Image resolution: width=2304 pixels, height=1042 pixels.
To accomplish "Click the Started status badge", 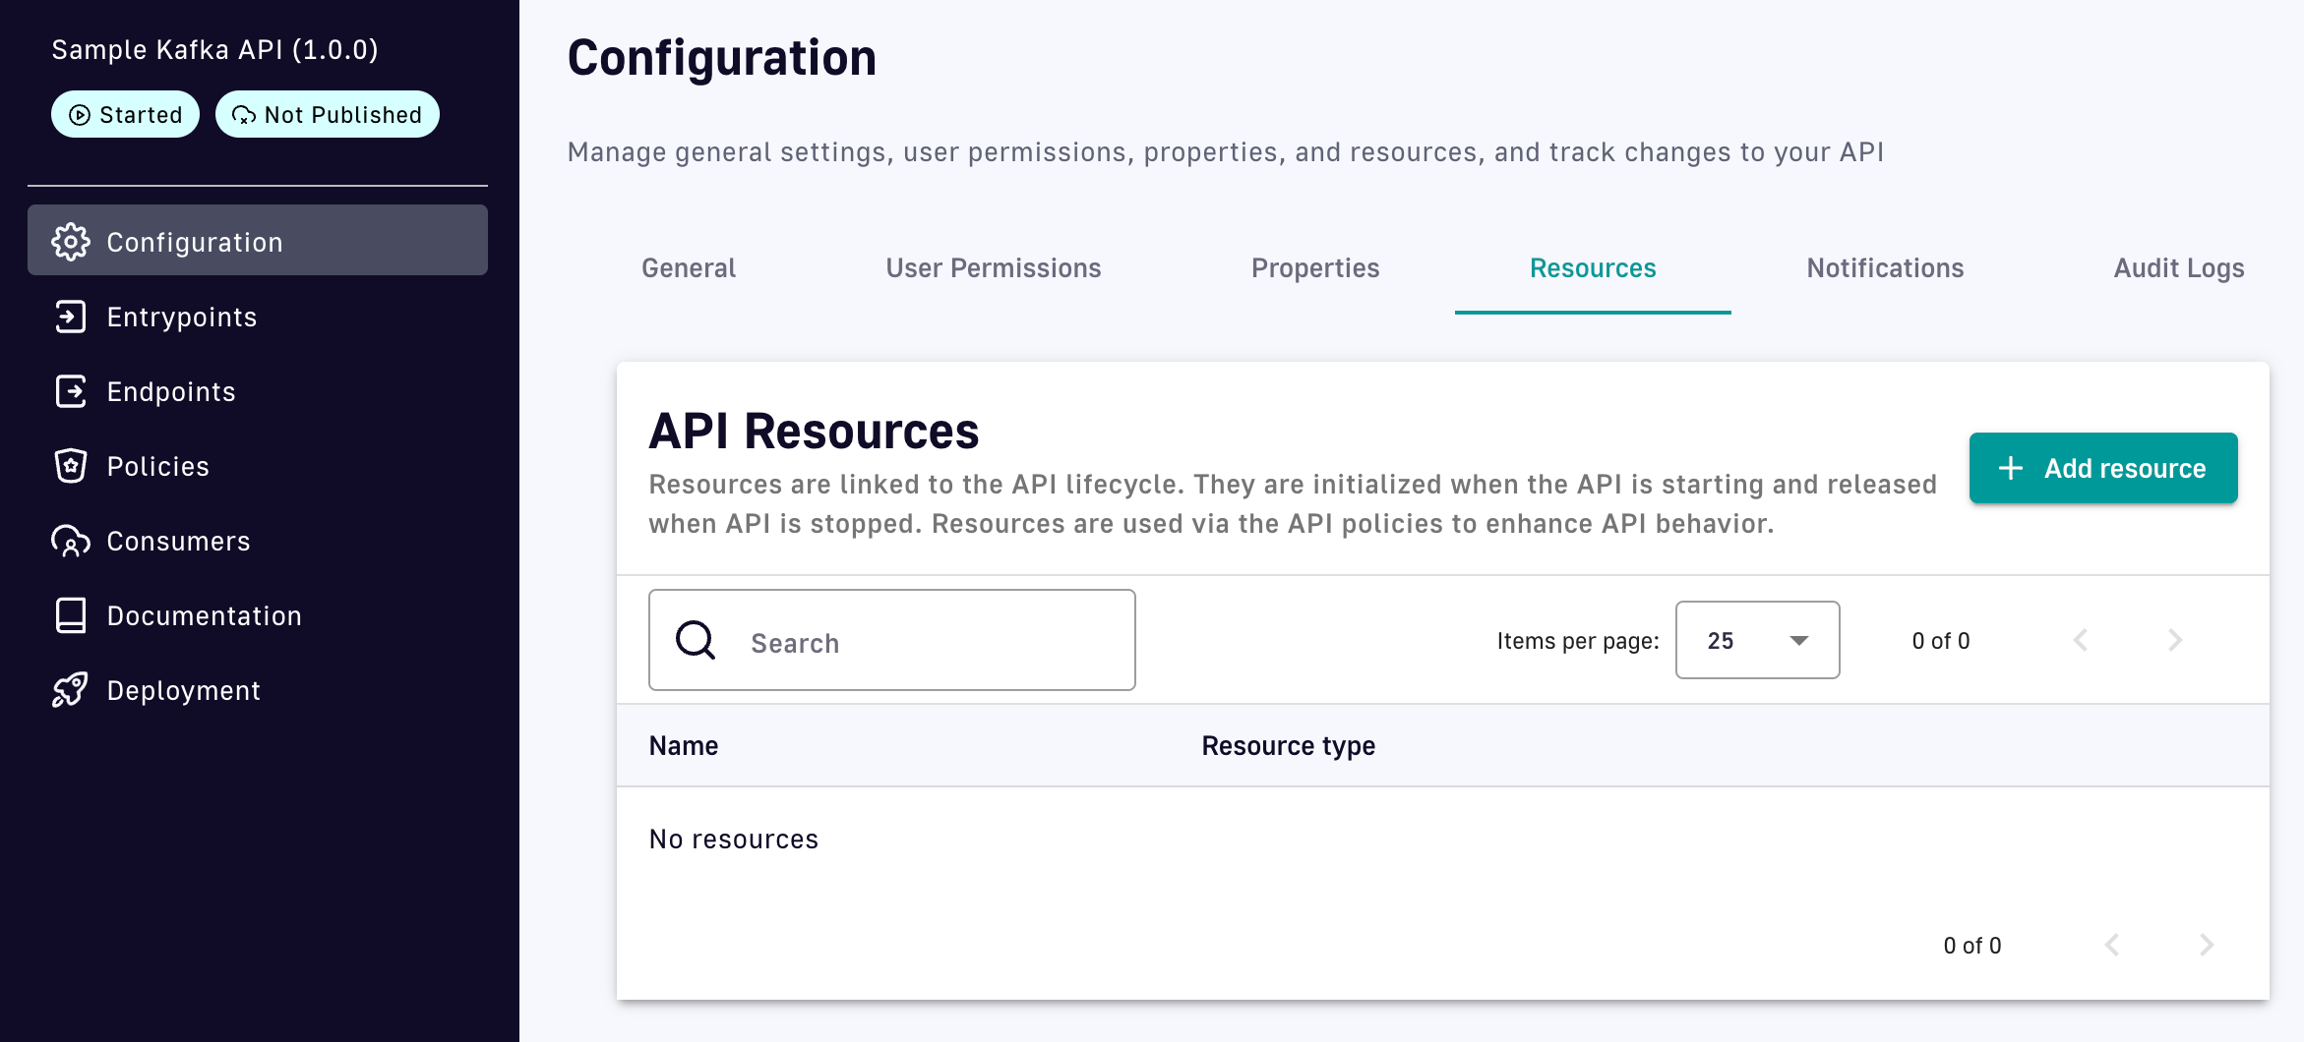I will 125,115.
